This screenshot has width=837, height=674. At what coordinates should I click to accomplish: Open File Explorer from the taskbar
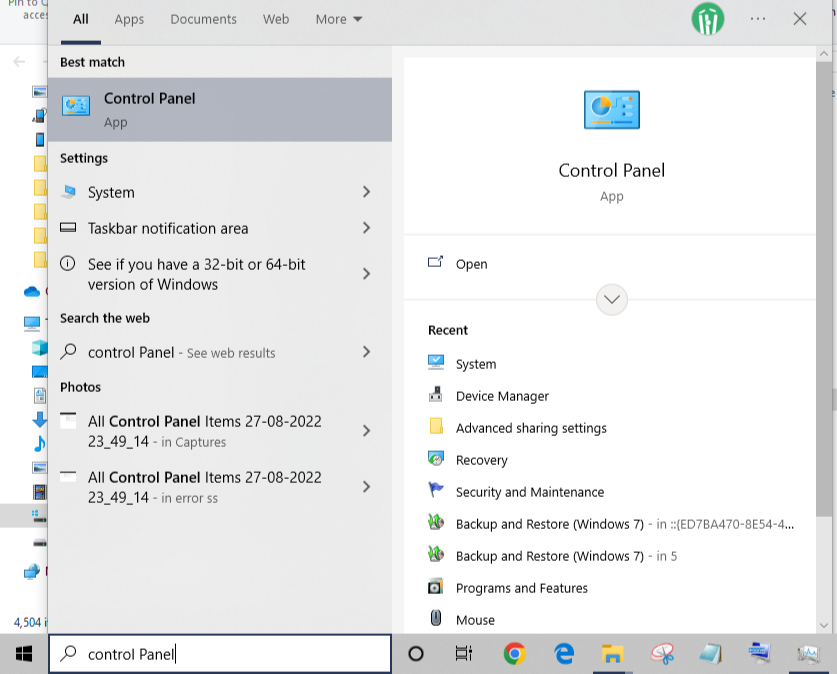pyautogui.click(x=612, y=654)
